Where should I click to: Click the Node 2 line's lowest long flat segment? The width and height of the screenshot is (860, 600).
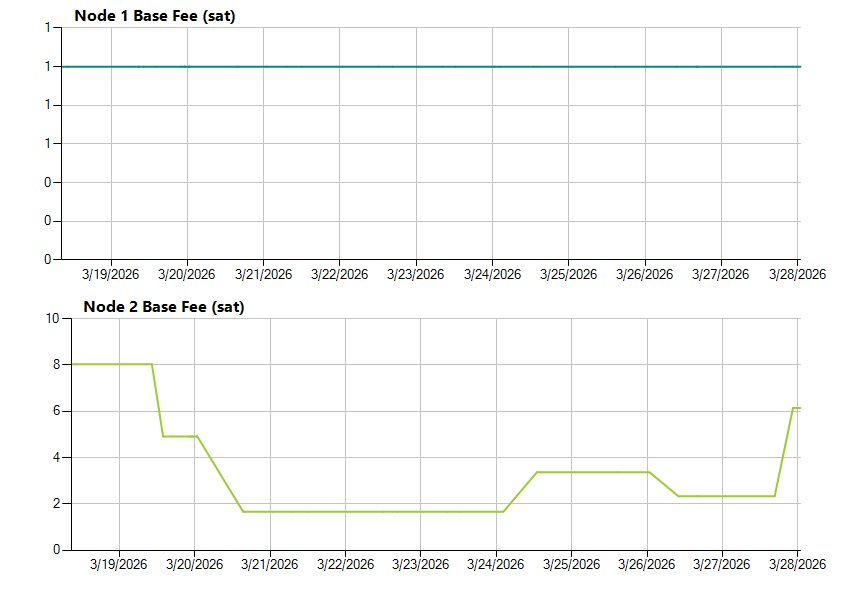(x=370, y=512)
